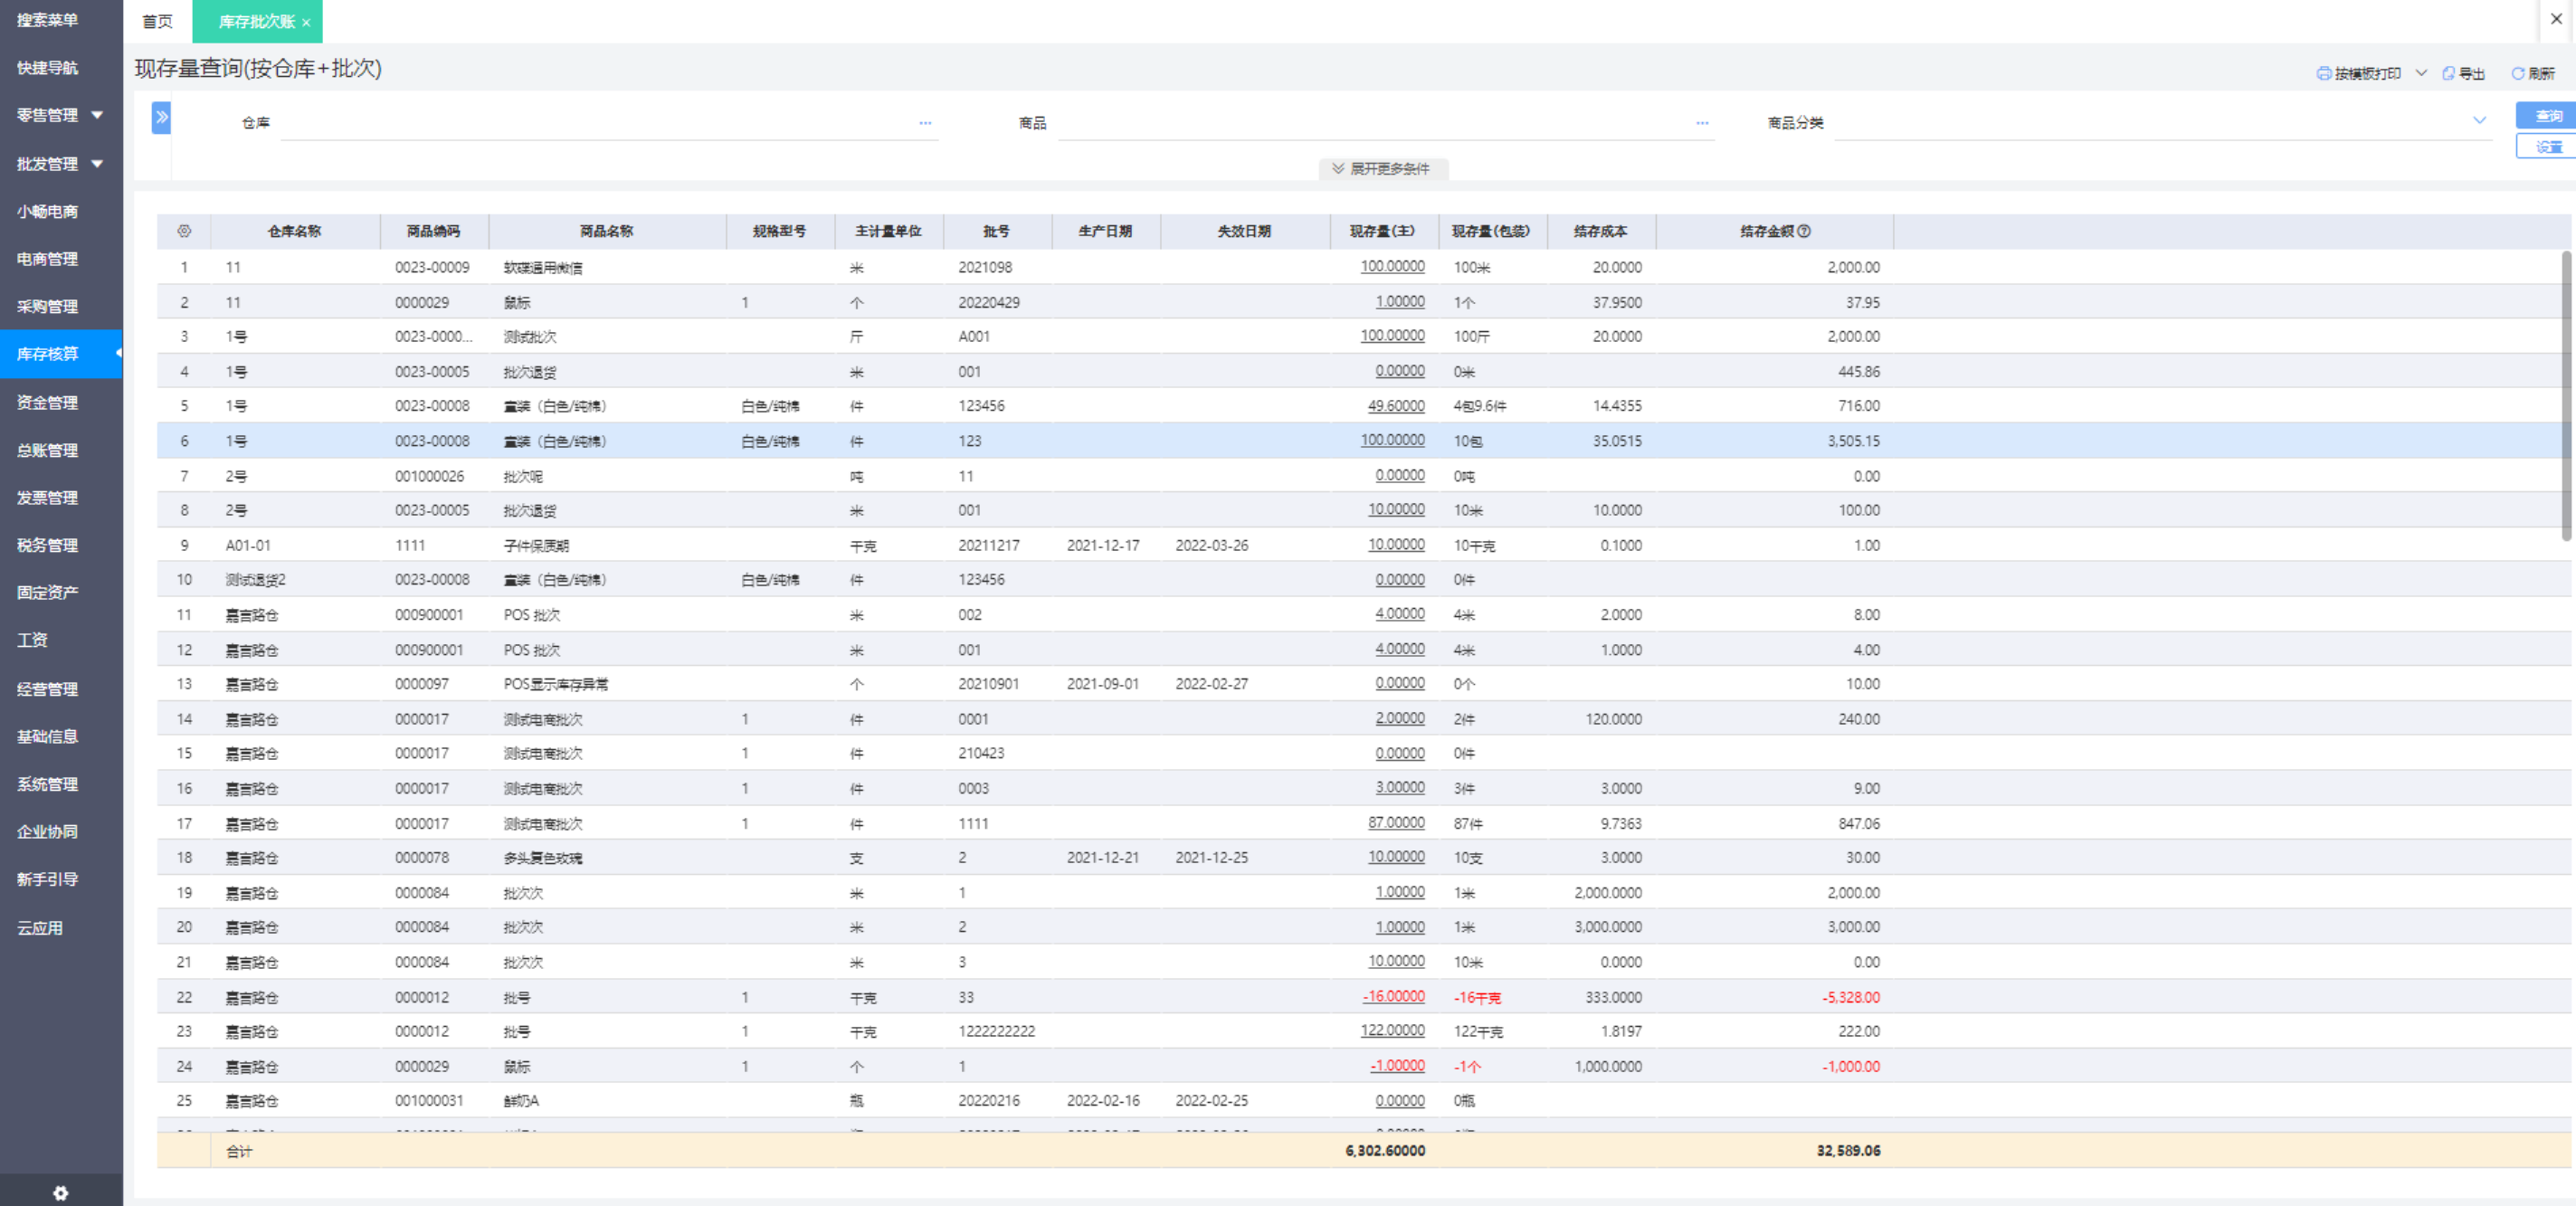The width and height of the screenshot is (2576, 1206).
Task: Click the 首页 tab
Action: (x=165, y=22)
